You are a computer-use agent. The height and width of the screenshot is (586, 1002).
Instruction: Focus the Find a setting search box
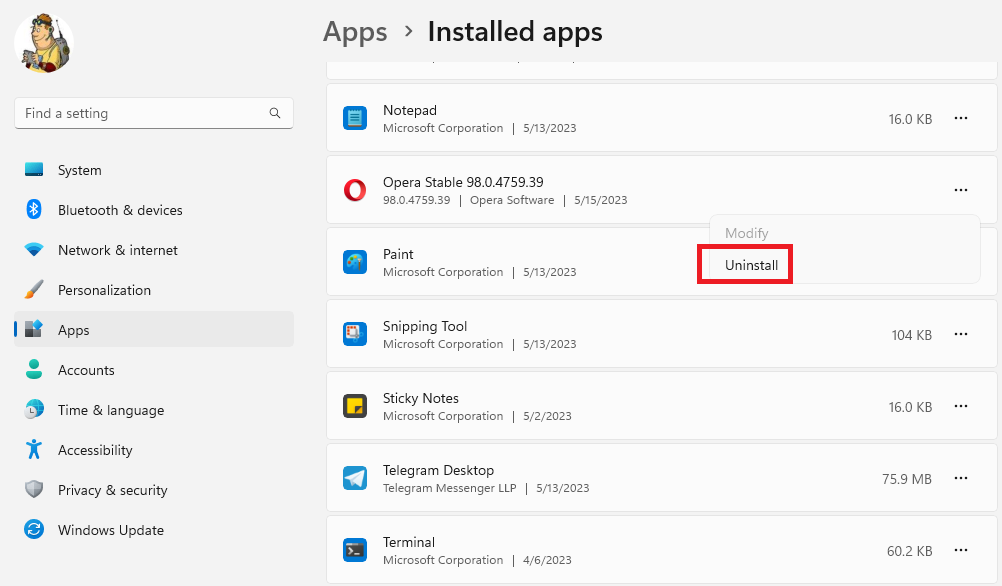point(154,113)
